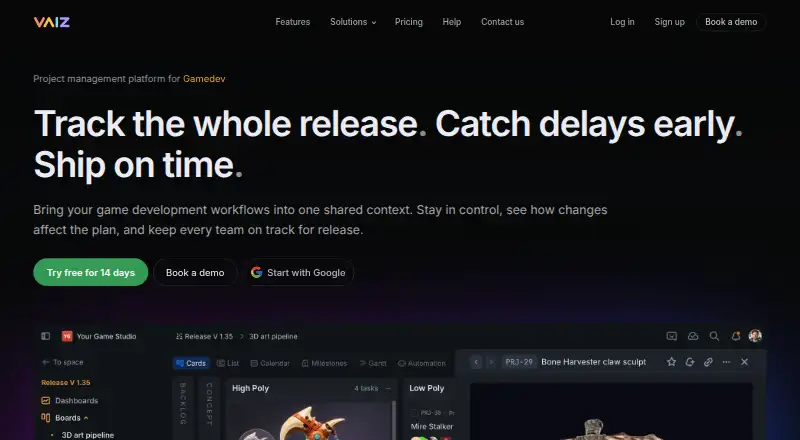The height and width of the screenshot is (440, 800).
Task: Expand the collapsed CONCEPT column
Action: click(x=209, y=407)
